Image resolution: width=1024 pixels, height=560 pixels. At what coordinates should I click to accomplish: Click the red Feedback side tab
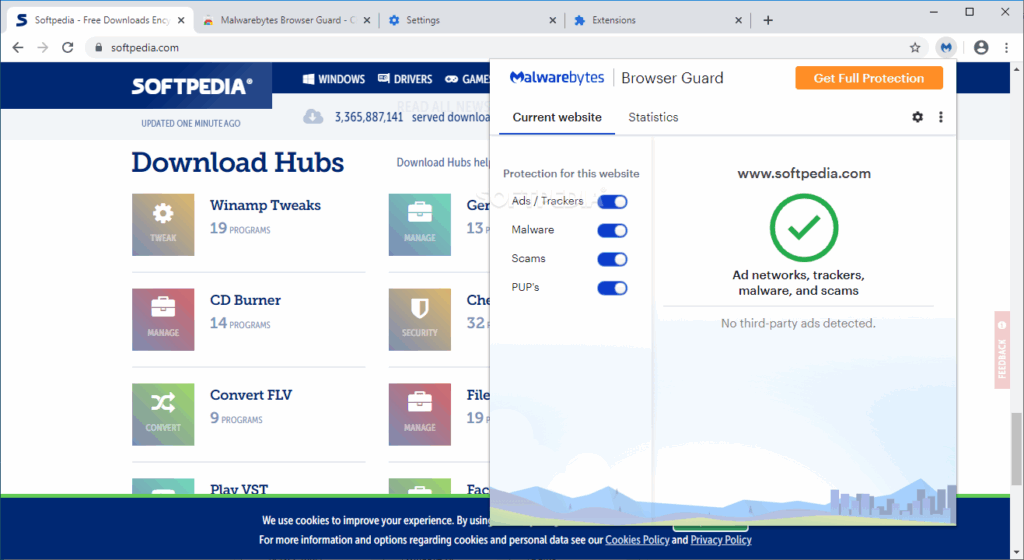(x=1002, y=350)
